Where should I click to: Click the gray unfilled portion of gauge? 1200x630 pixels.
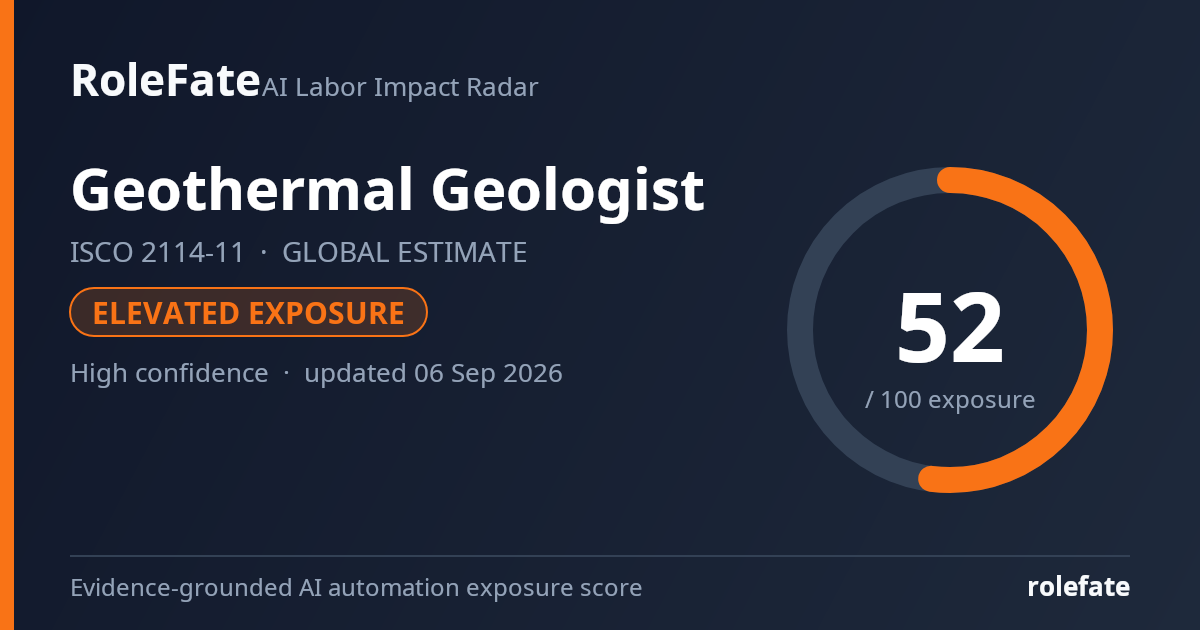tap(801, 330)
